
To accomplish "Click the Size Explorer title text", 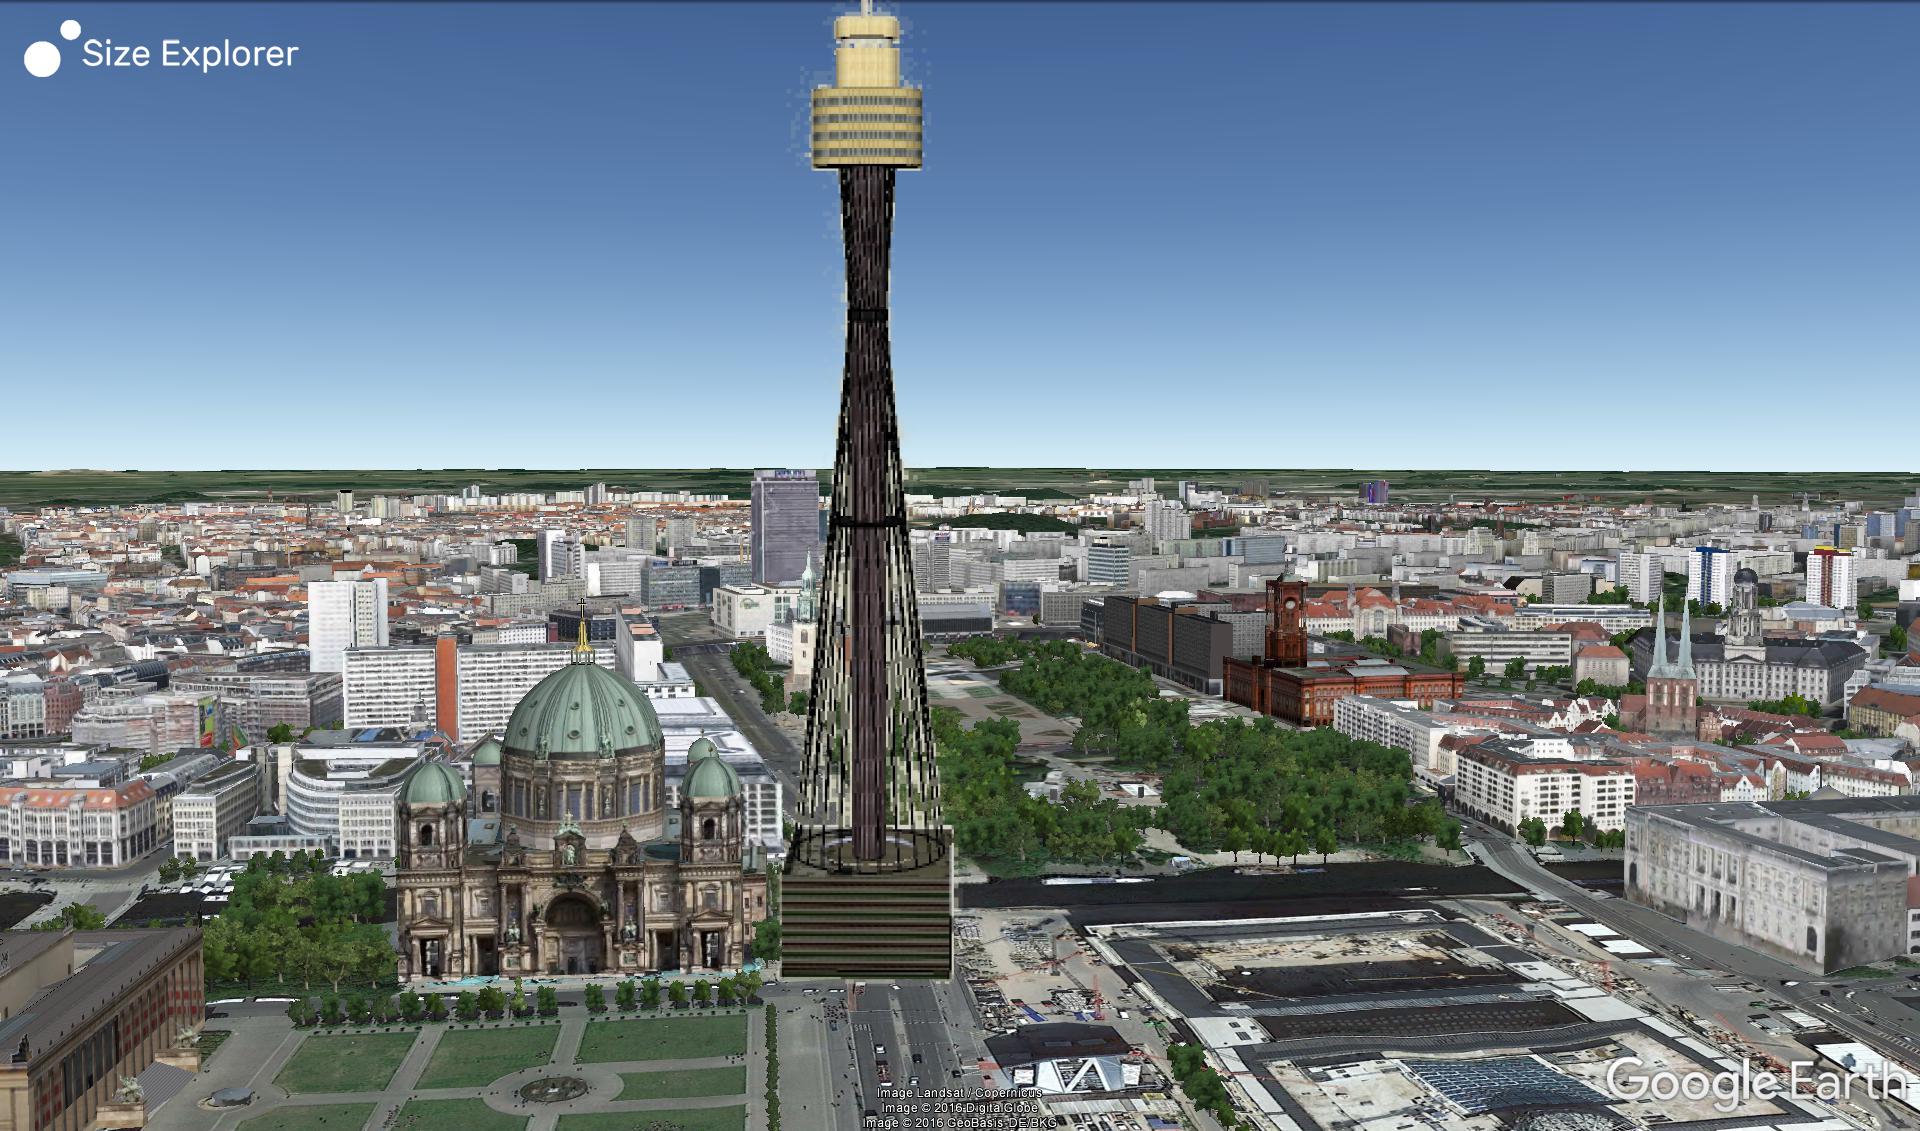I will coord(190,54).
